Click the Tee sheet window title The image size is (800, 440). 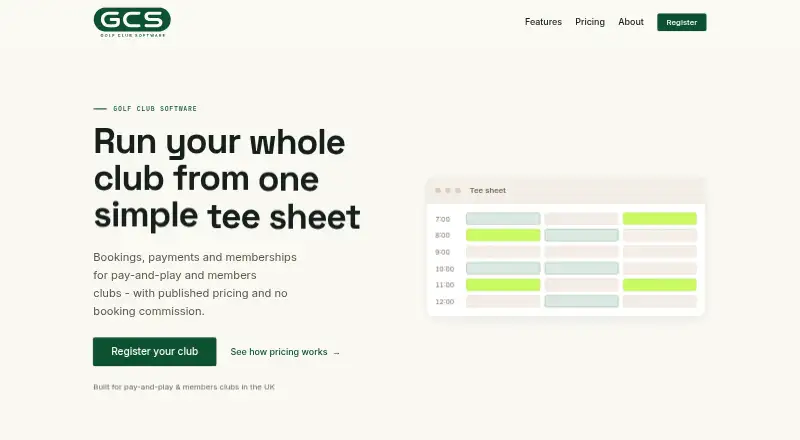point(488,190)
